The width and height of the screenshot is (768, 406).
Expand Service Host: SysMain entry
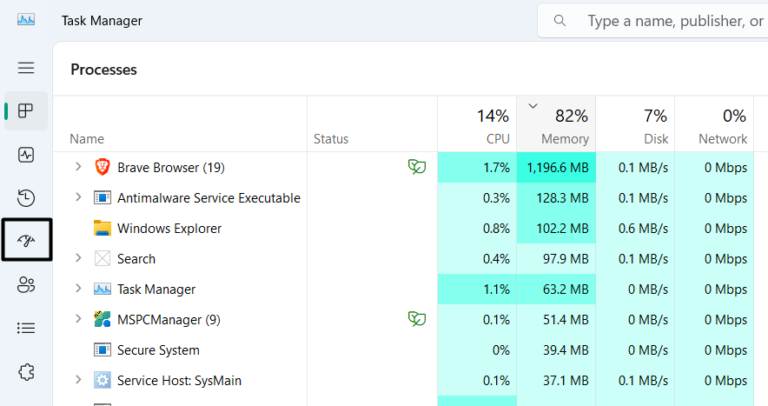[79, 381]
